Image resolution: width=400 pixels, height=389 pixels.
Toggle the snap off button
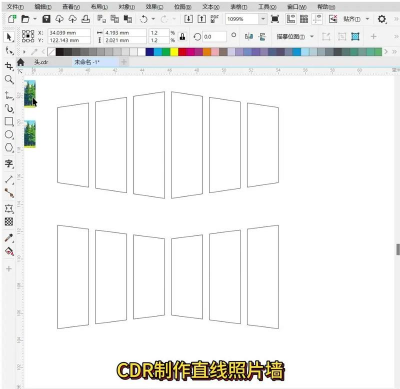pyautogui.click(x=333, y=19)
